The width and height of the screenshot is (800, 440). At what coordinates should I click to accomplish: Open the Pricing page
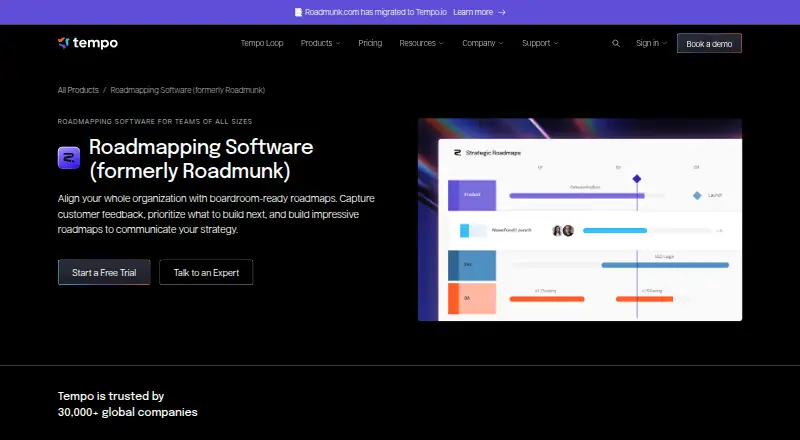coord(370,43)
